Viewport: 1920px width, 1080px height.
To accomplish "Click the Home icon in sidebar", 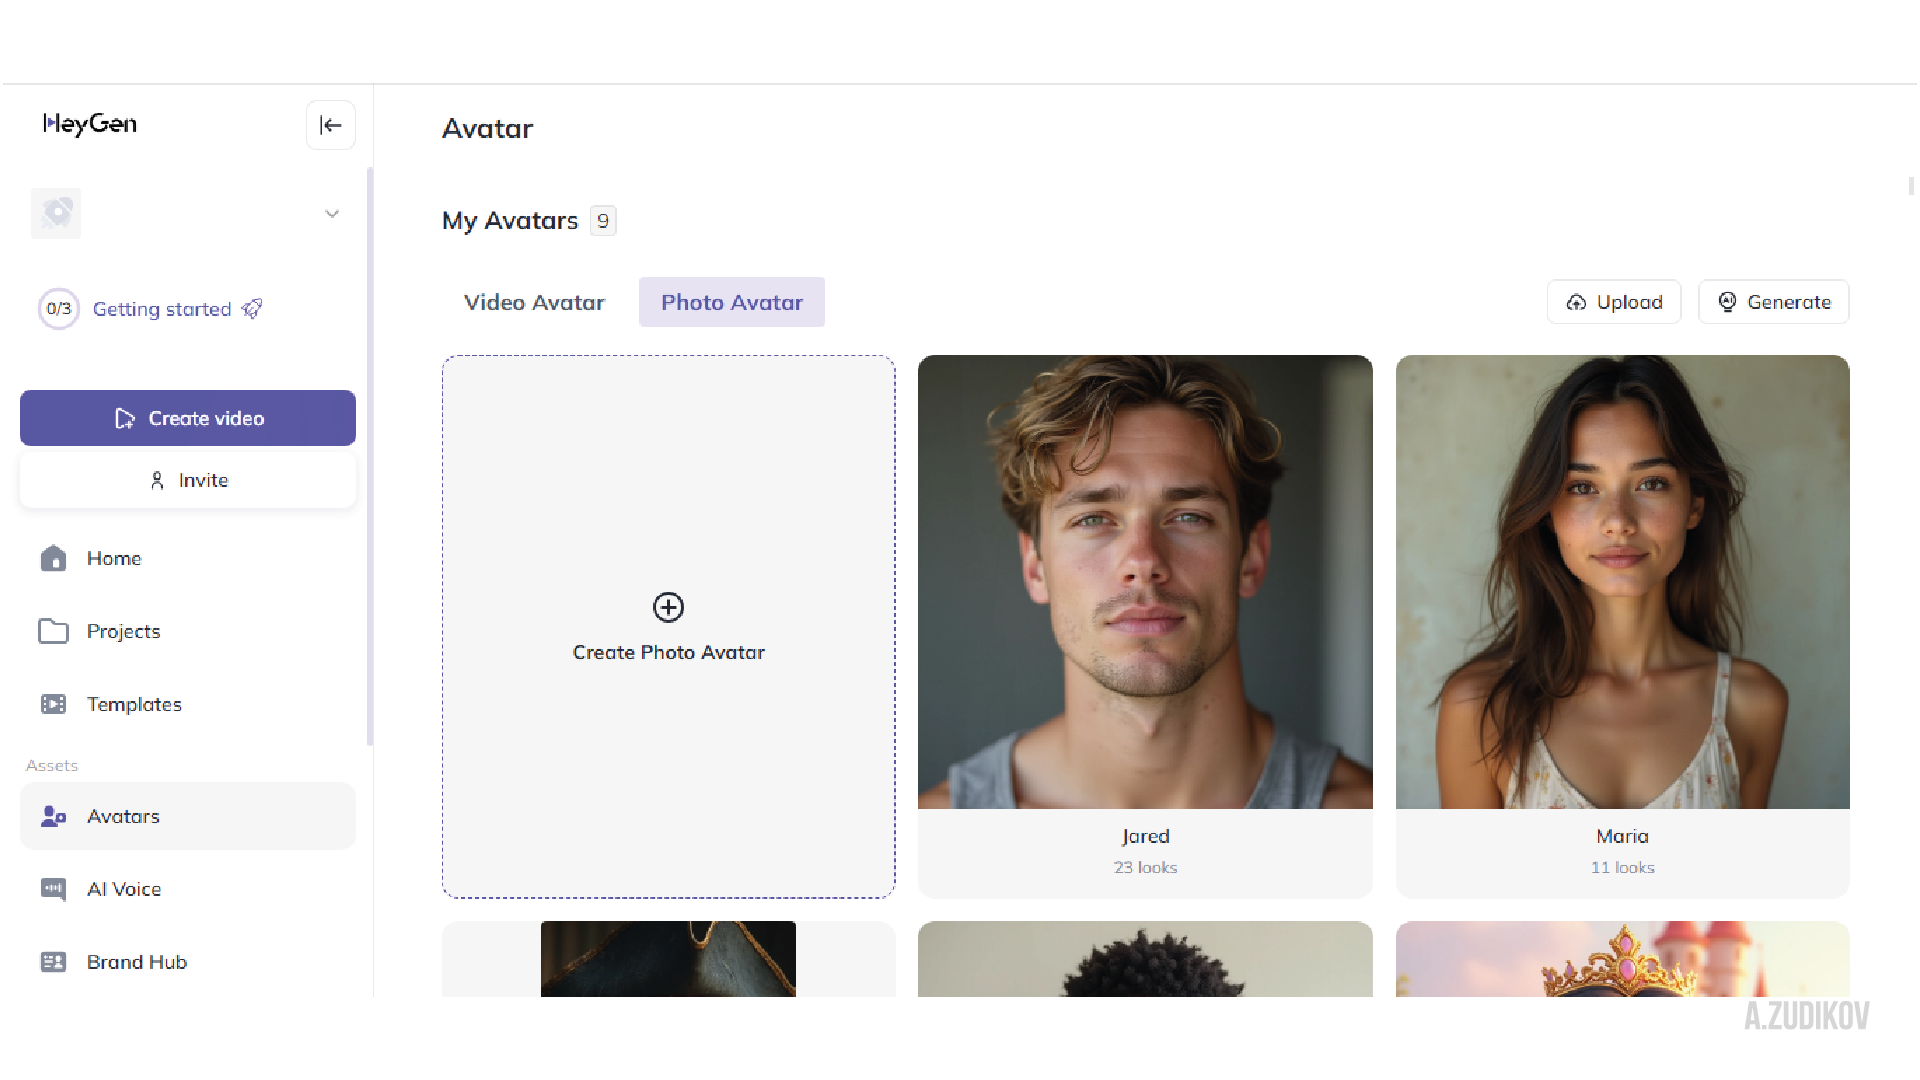I will (53, 556).
